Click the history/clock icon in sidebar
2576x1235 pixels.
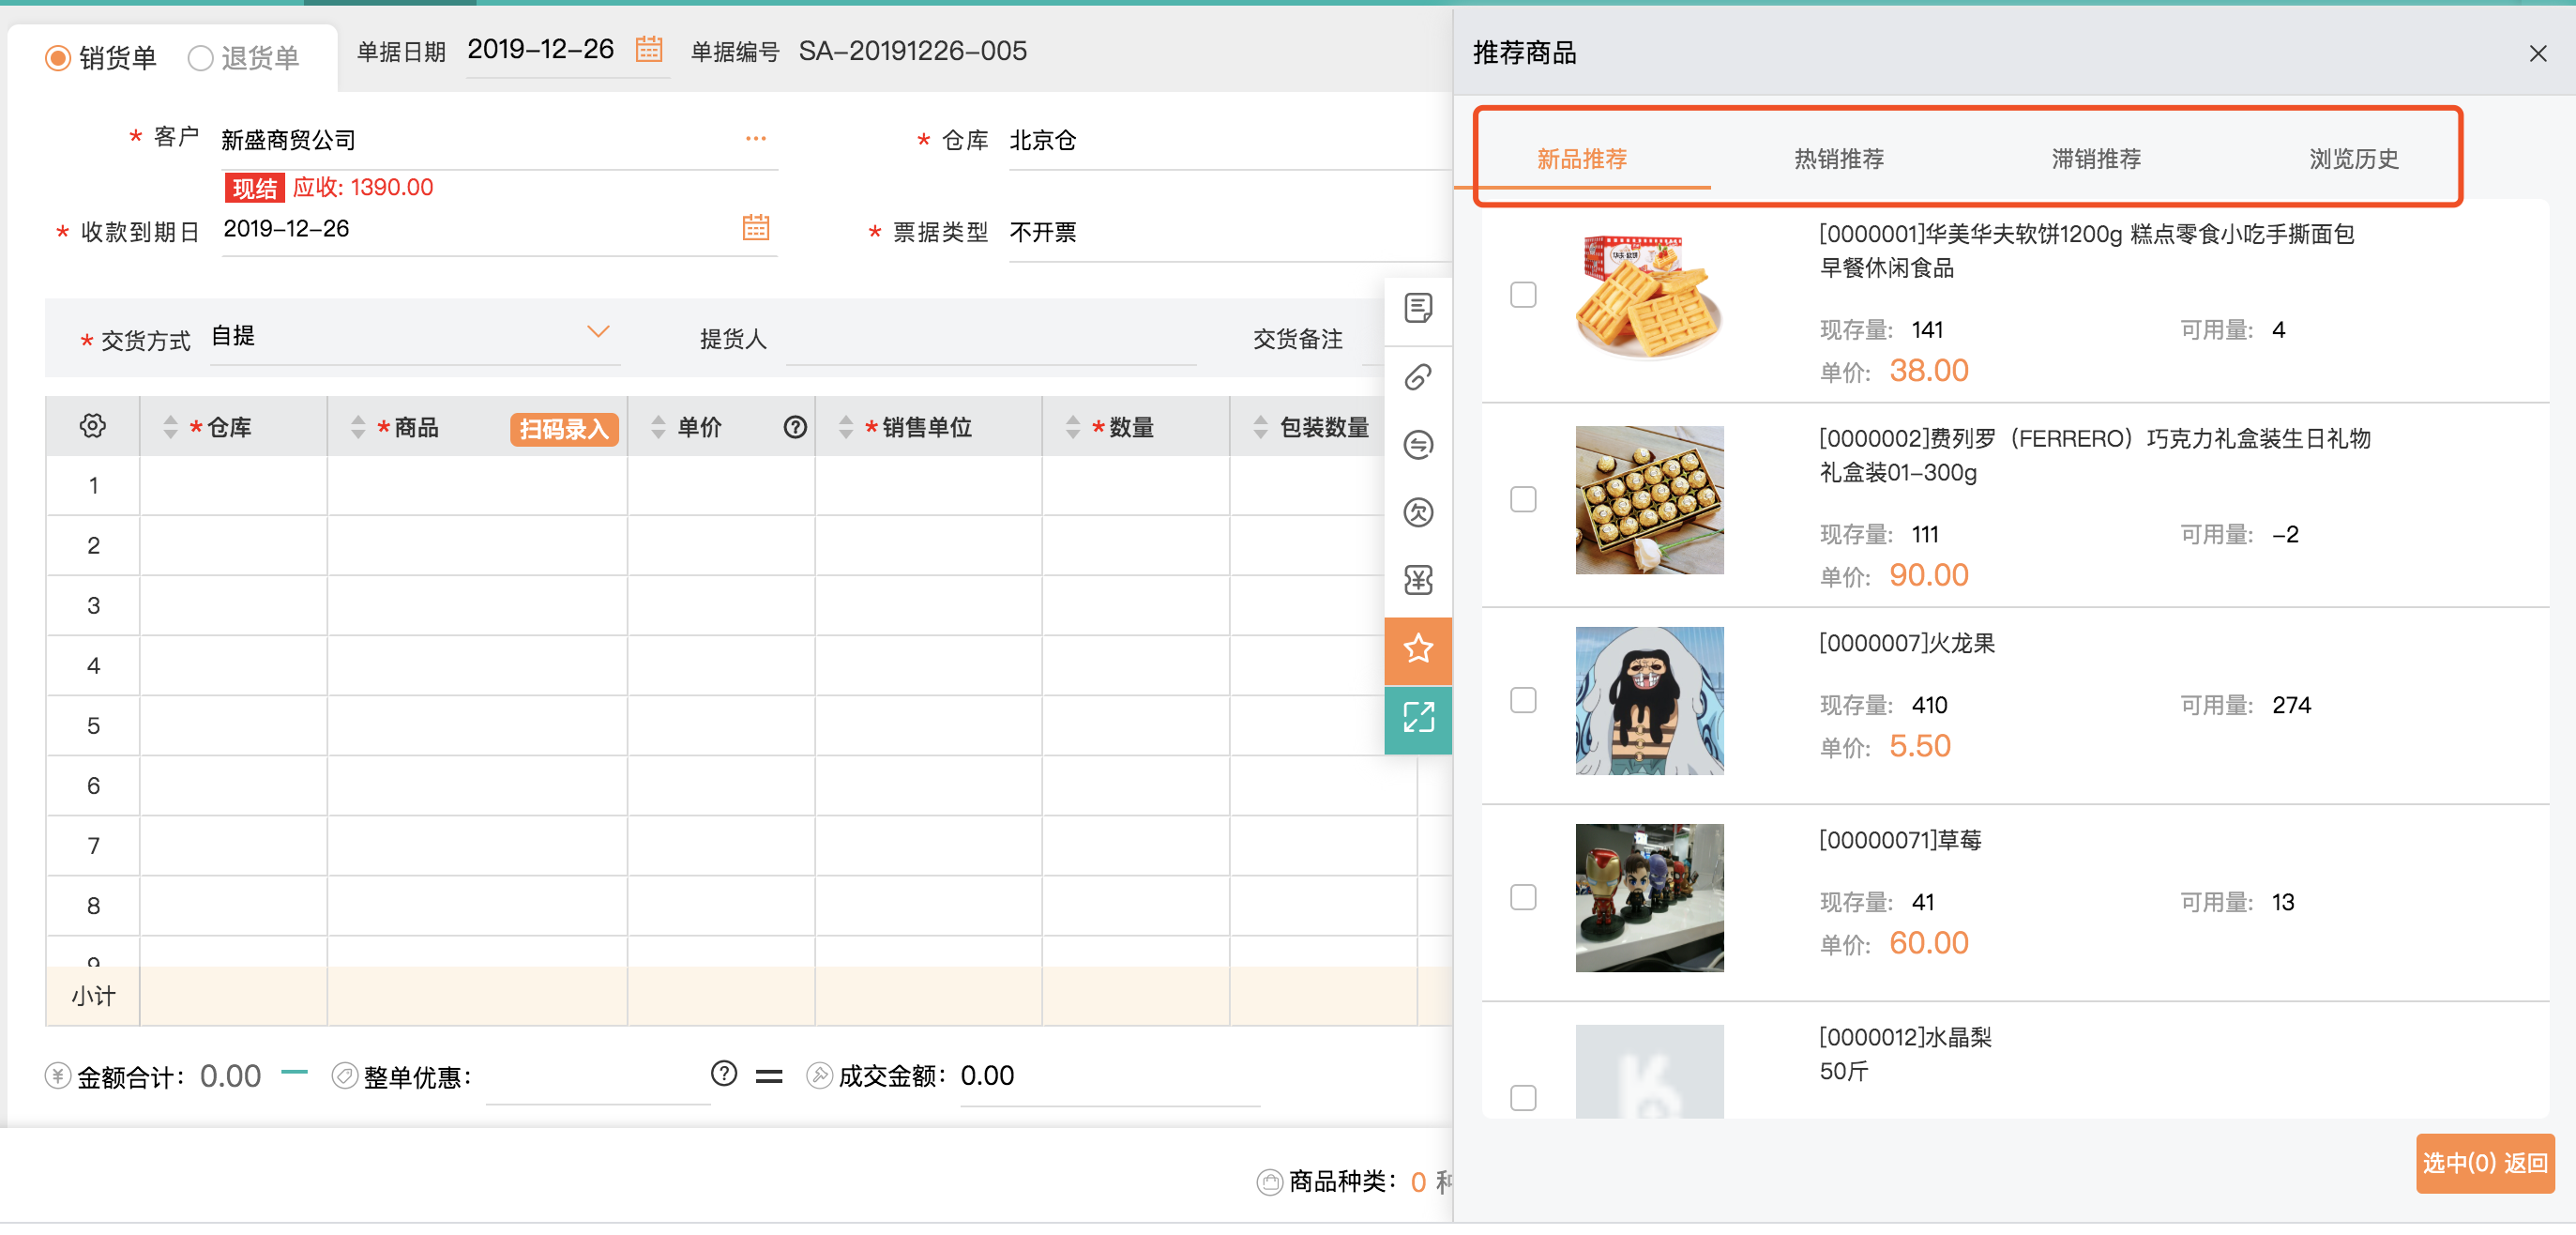(x=1417, y=444)
